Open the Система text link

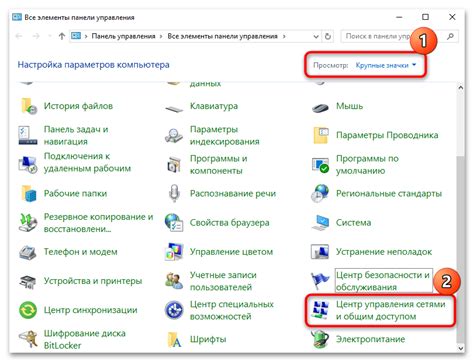pos(353,222)
